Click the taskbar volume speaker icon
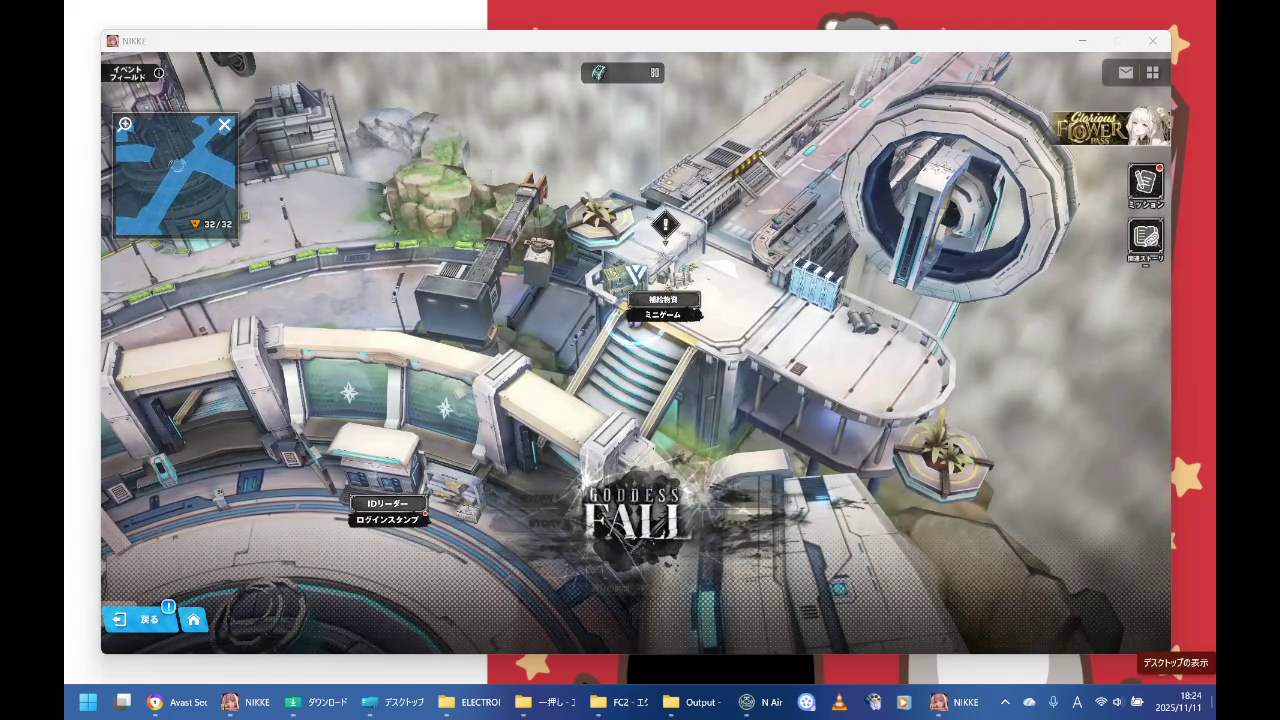This screenshot has width=1280, height=720. point(1117,702)
